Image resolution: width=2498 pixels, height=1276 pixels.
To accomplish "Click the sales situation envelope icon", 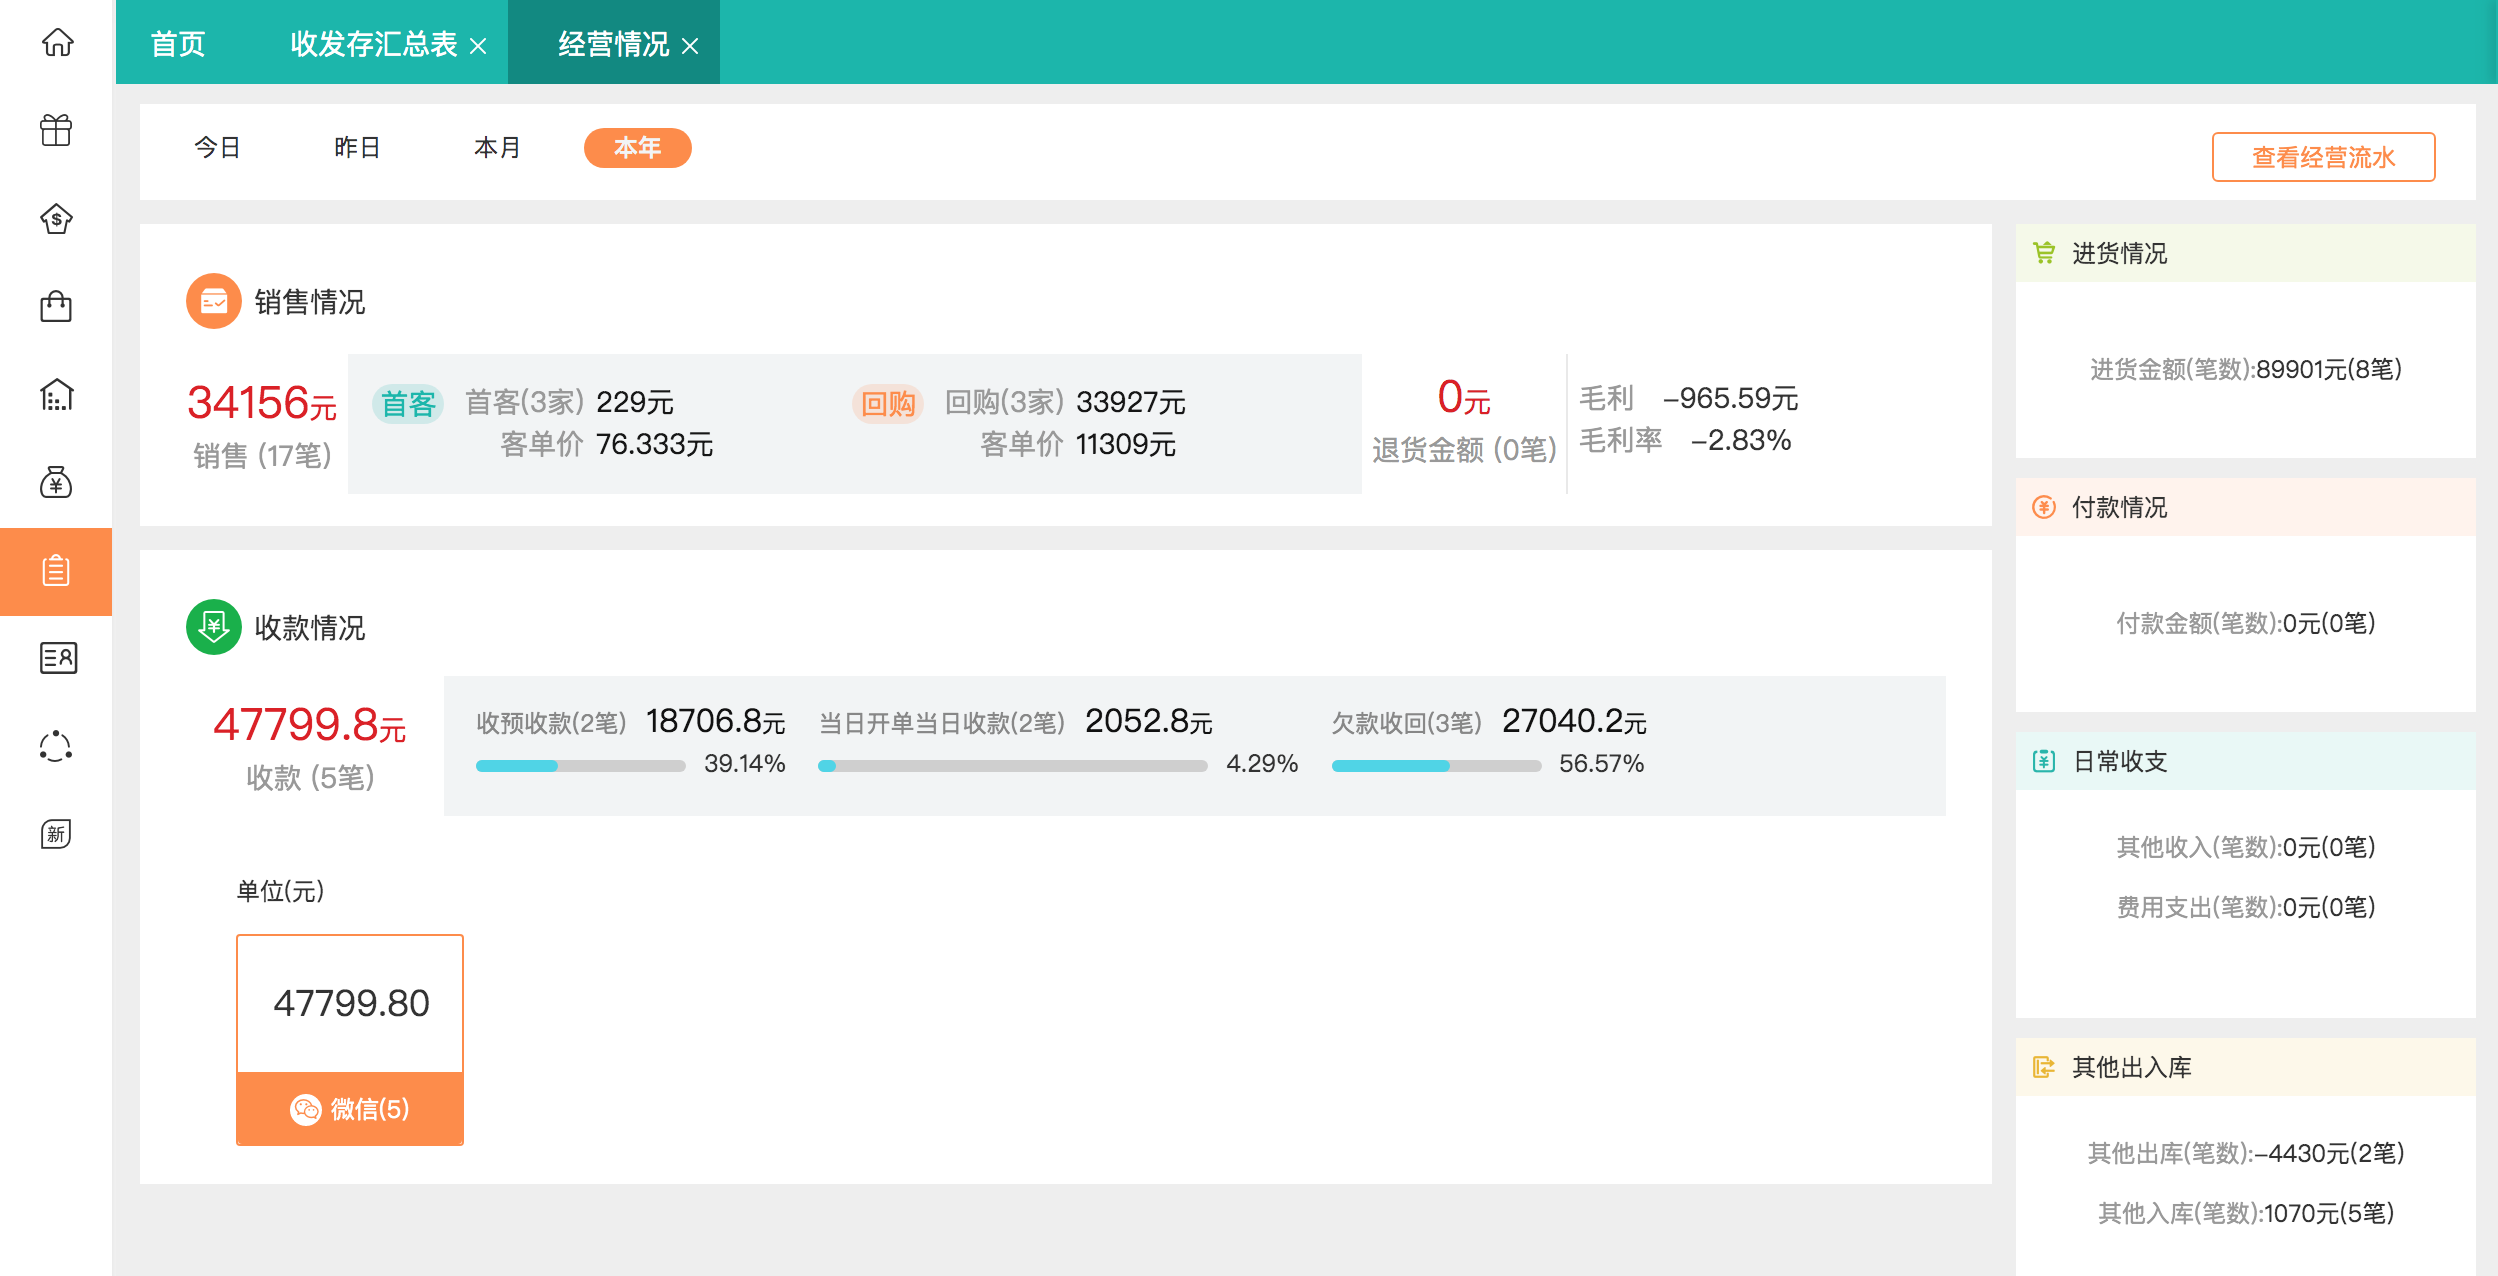I will tap(213, 298).
